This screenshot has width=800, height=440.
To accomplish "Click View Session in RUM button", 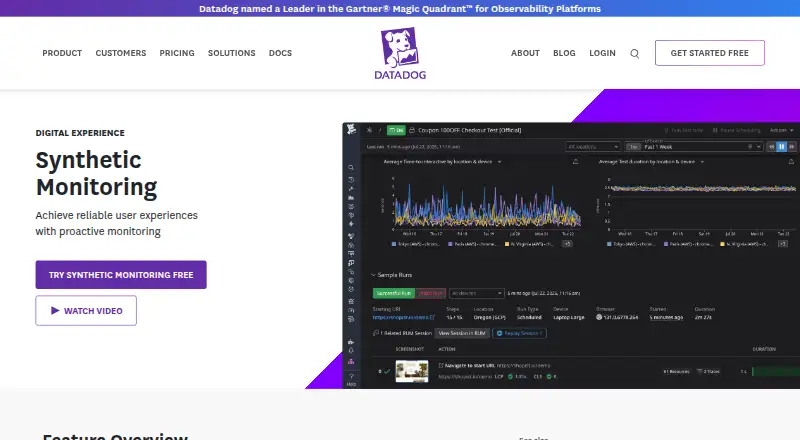I will pos(462,333).
